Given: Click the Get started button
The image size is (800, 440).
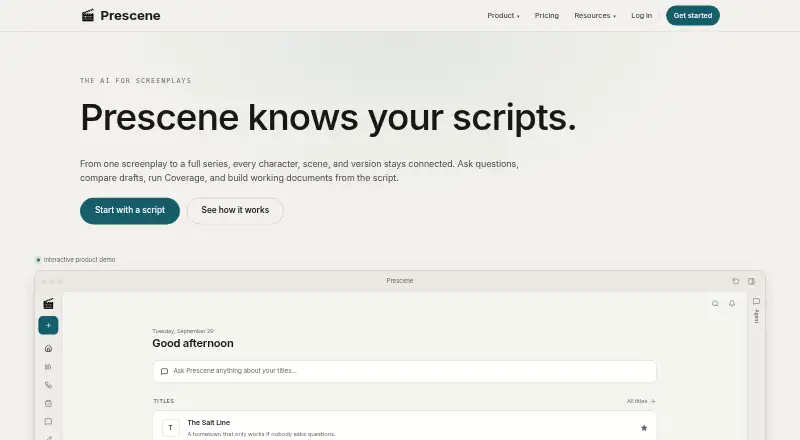Looking at the screenshot, I should [692, 15].
